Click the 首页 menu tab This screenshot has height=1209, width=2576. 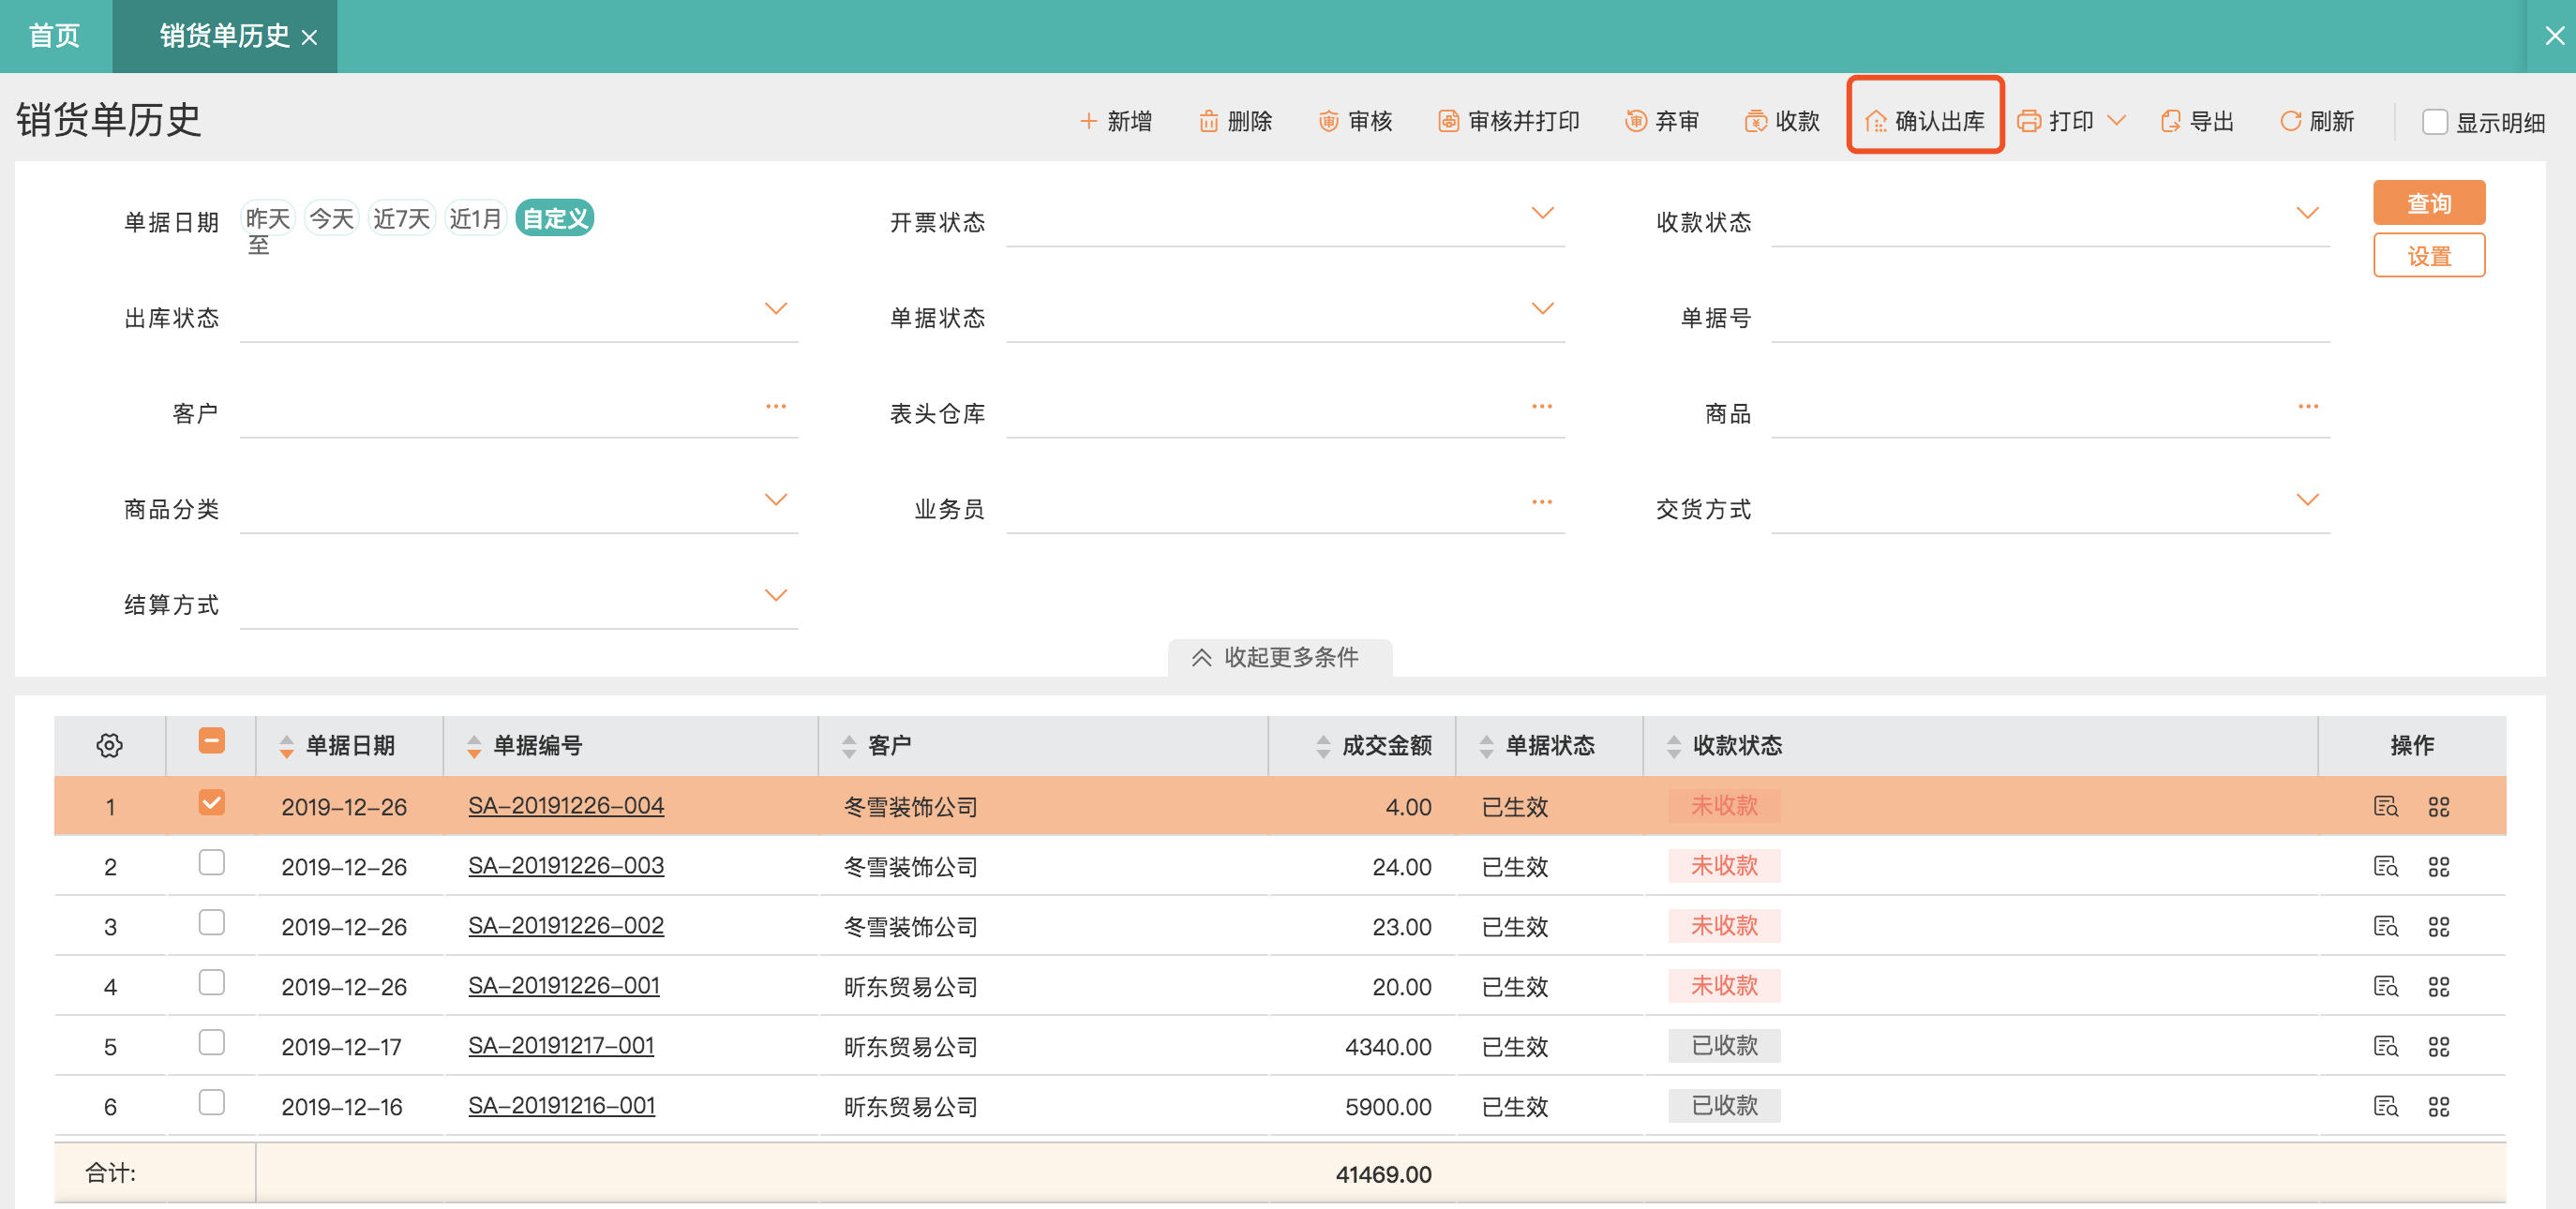(x=57, y=31)
